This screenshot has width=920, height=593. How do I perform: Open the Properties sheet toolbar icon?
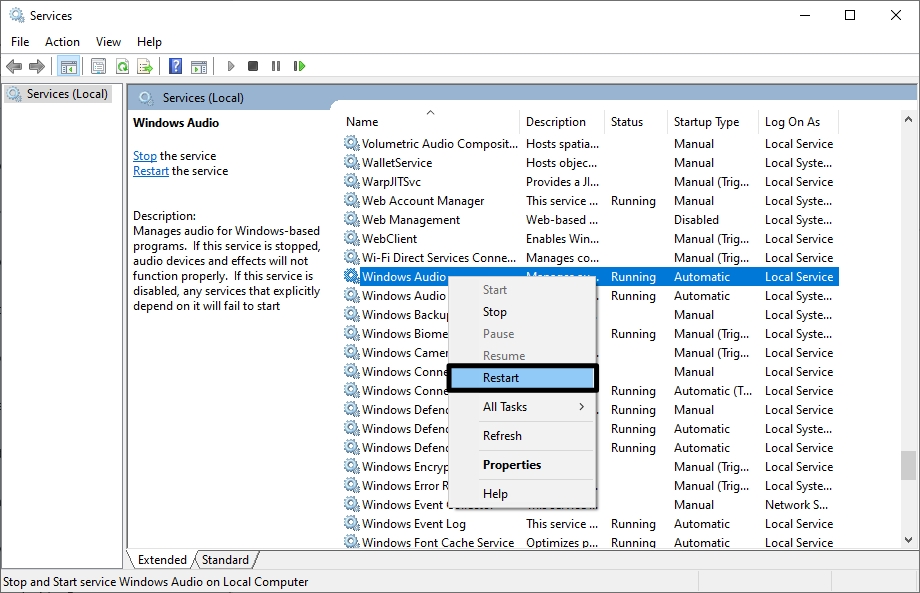pos(99,66)
